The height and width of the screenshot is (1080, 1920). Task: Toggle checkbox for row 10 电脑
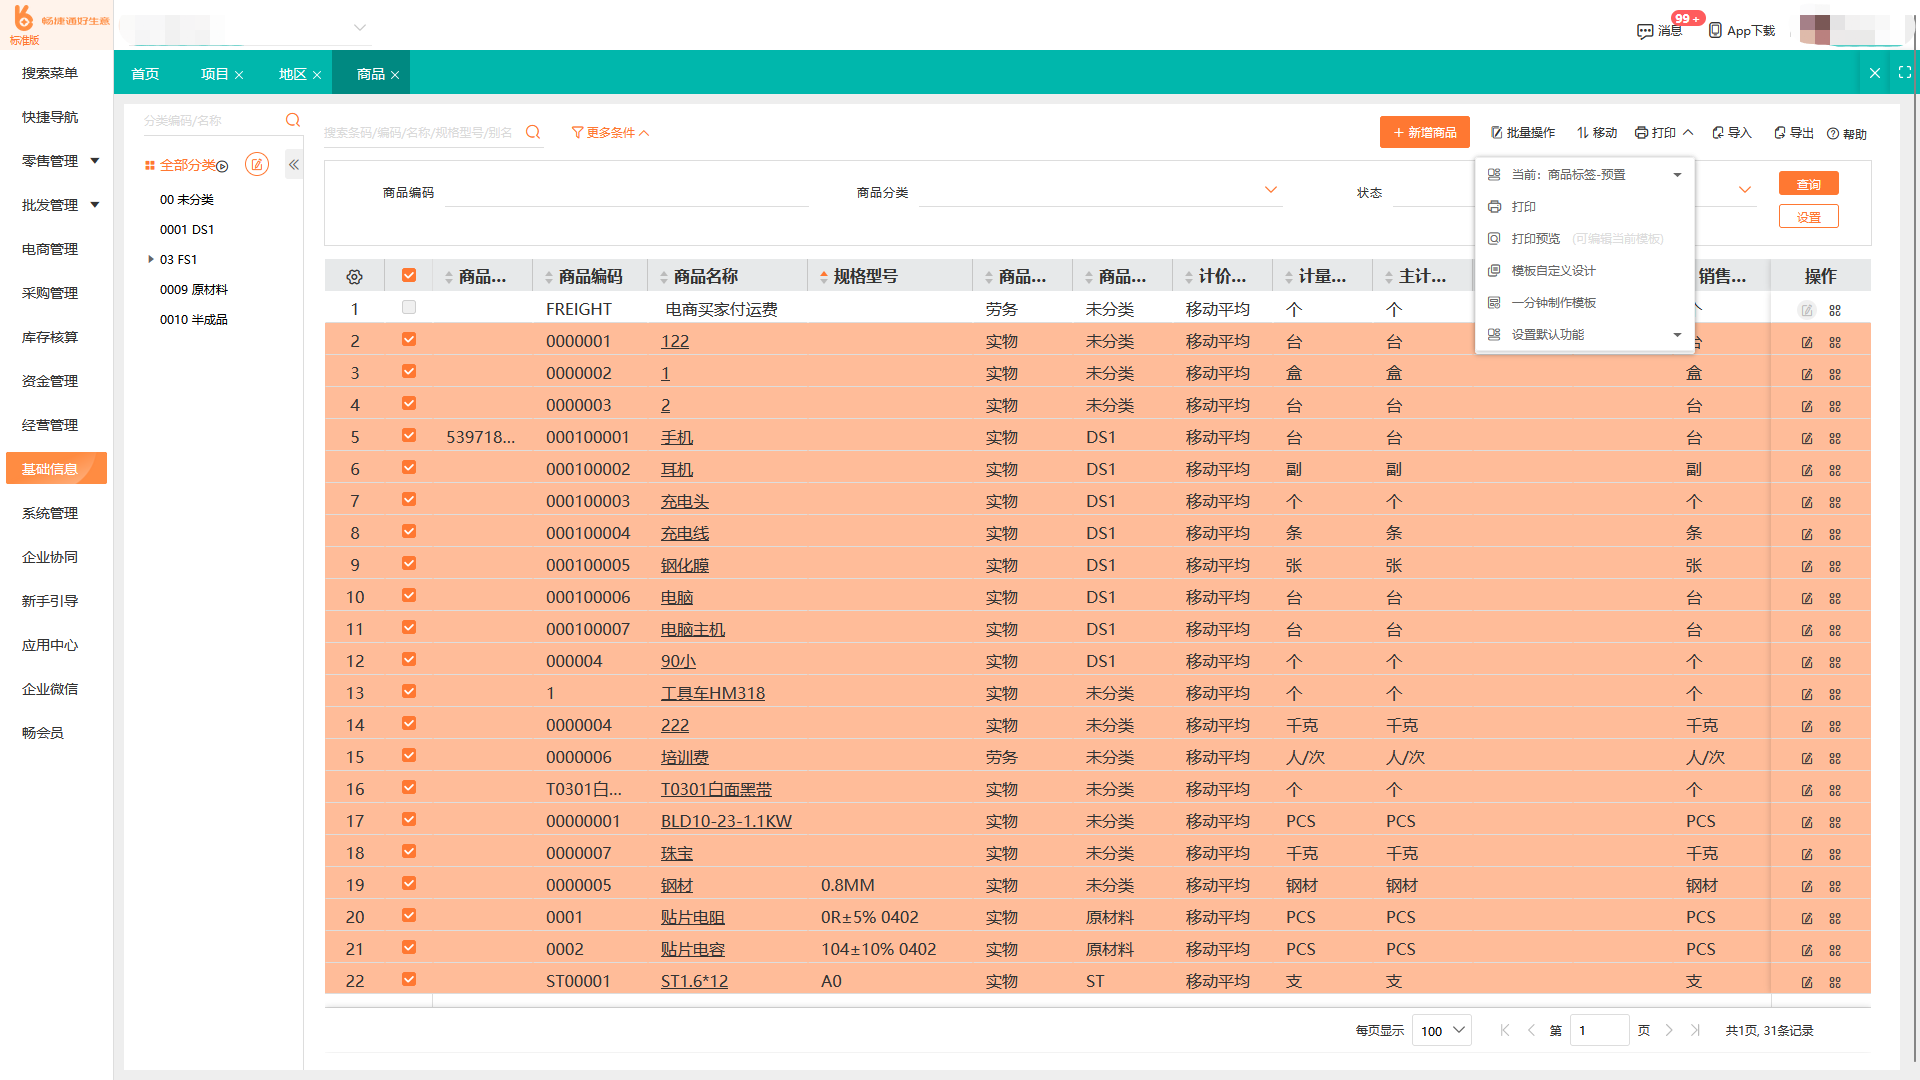(411, 596)
